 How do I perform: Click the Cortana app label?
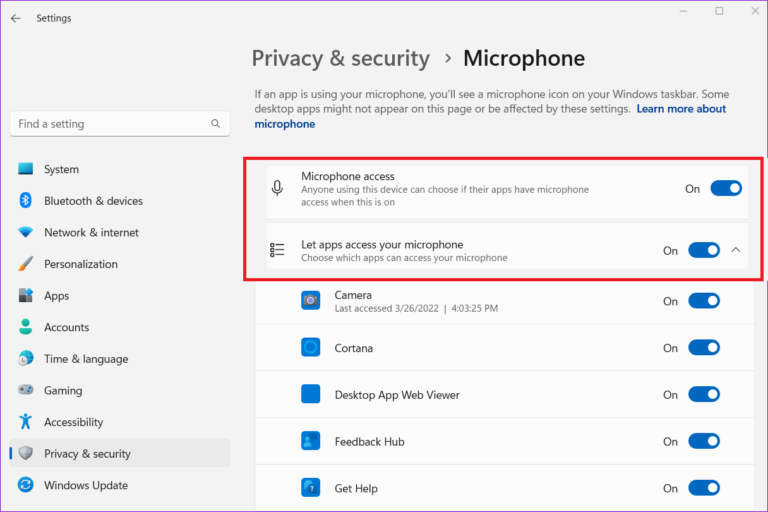[x=353, y=348]
